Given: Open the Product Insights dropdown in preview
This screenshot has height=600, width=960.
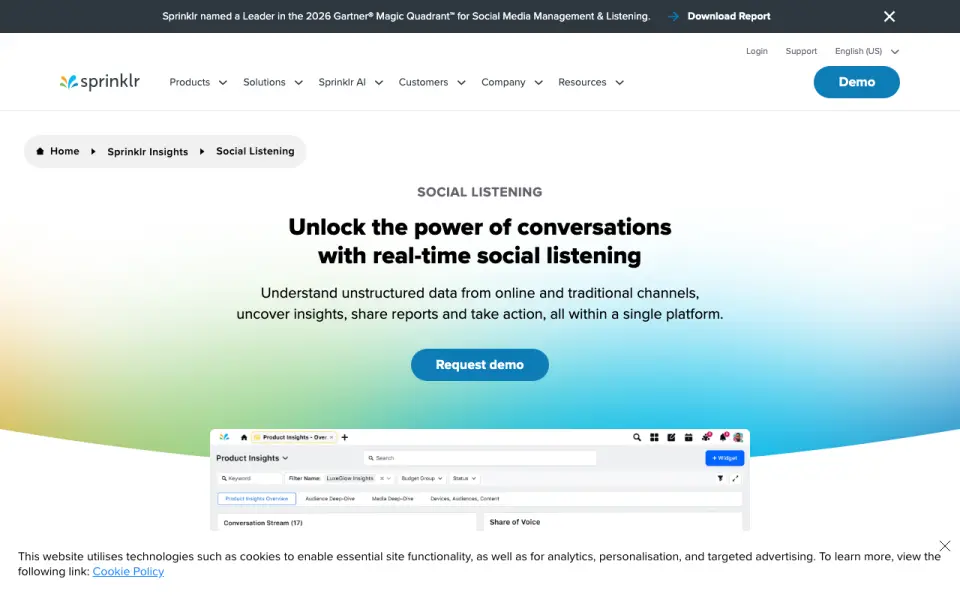Looking at the screenshot, I should pos(252,458).
